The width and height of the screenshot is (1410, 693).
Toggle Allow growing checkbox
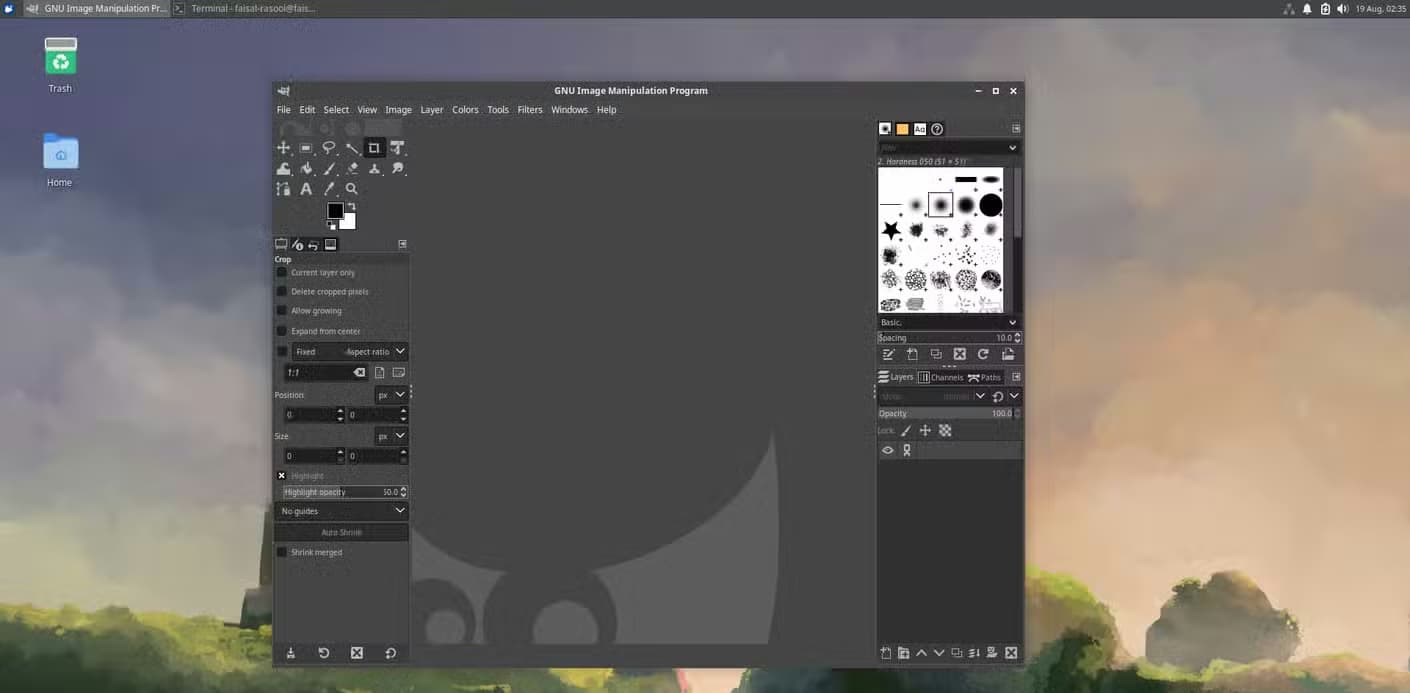click(x=282, y=311)
